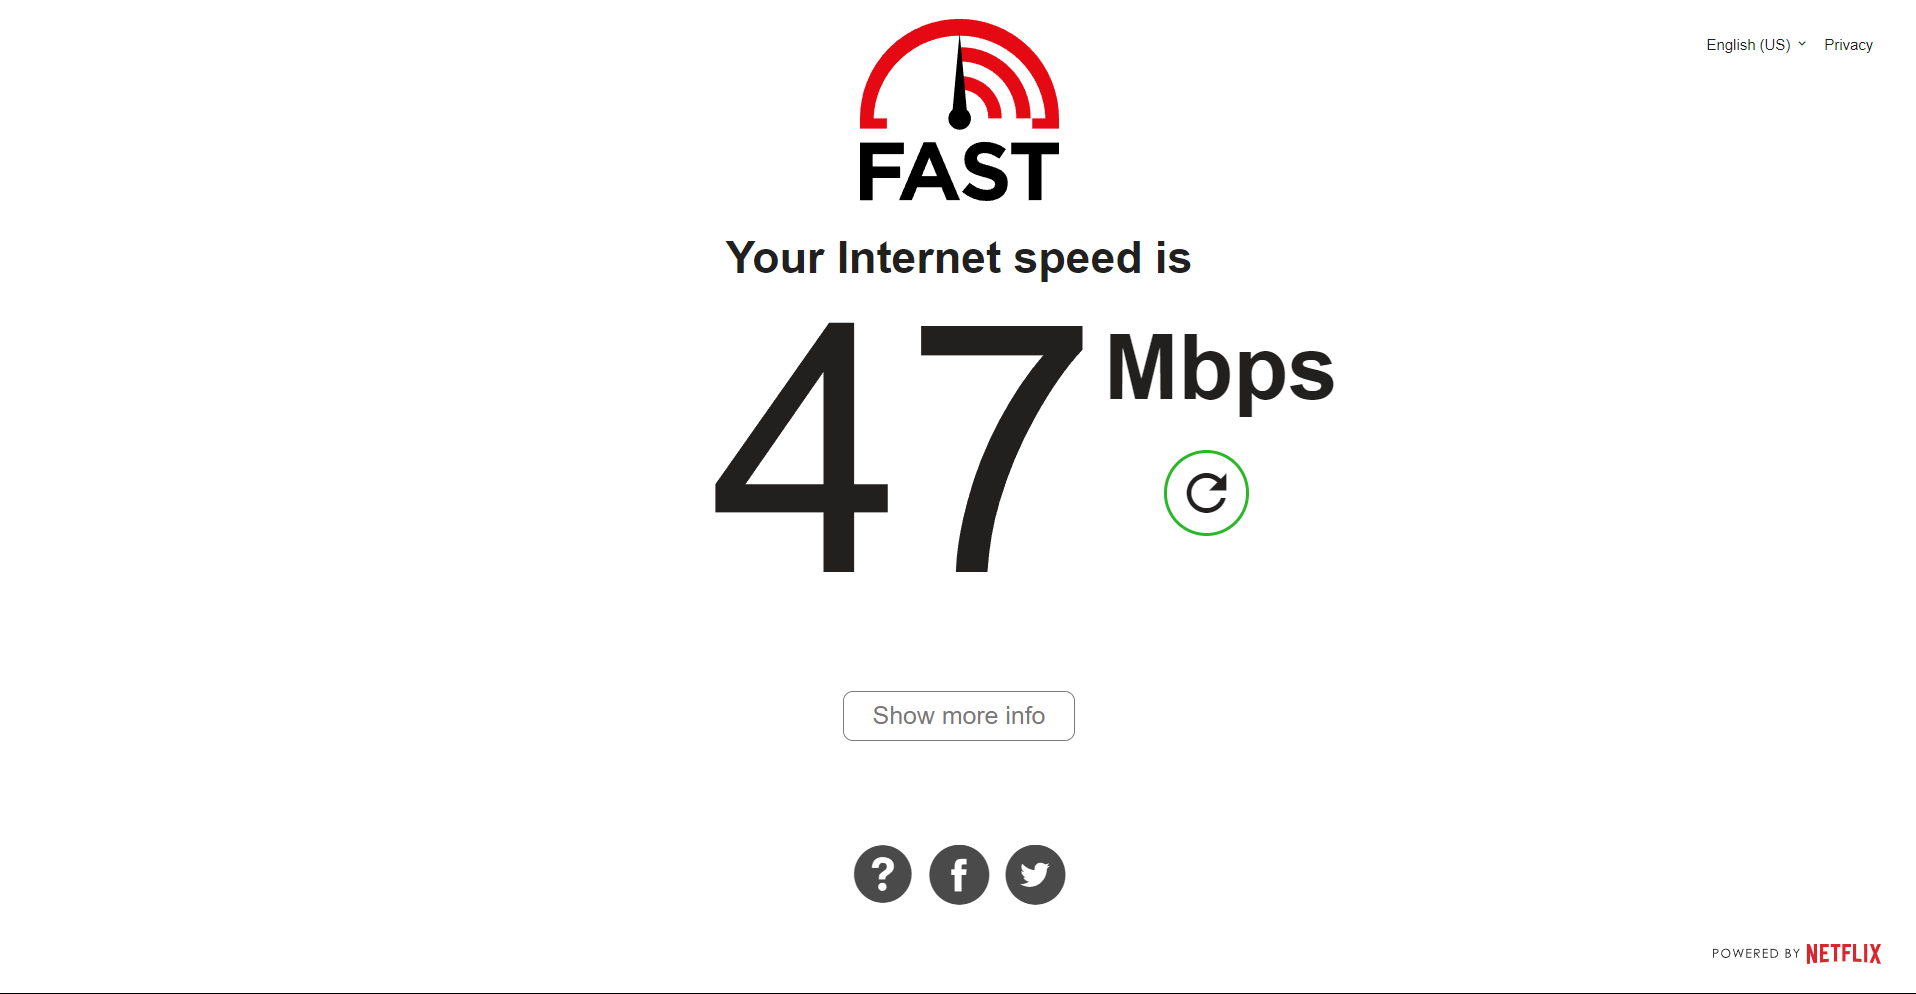This screenshot has width=1916, height=994.
Task: Click the digit 4 of the speed
Action: click(x=801, y=447)
